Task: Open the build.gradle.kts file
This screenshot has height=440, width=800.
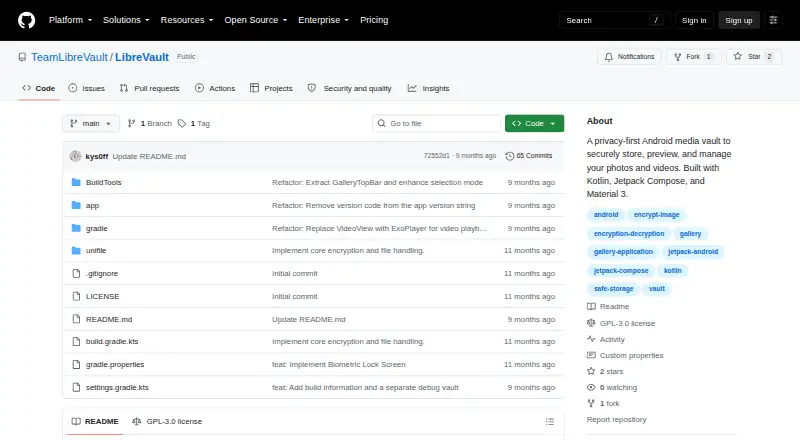Action: 112,341
